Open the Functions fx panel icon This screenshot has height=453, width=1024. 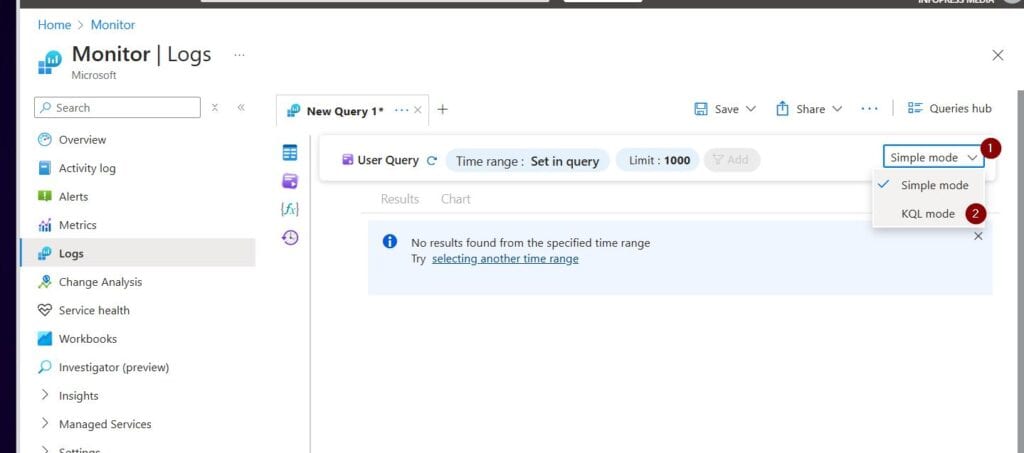pos(289,209)
